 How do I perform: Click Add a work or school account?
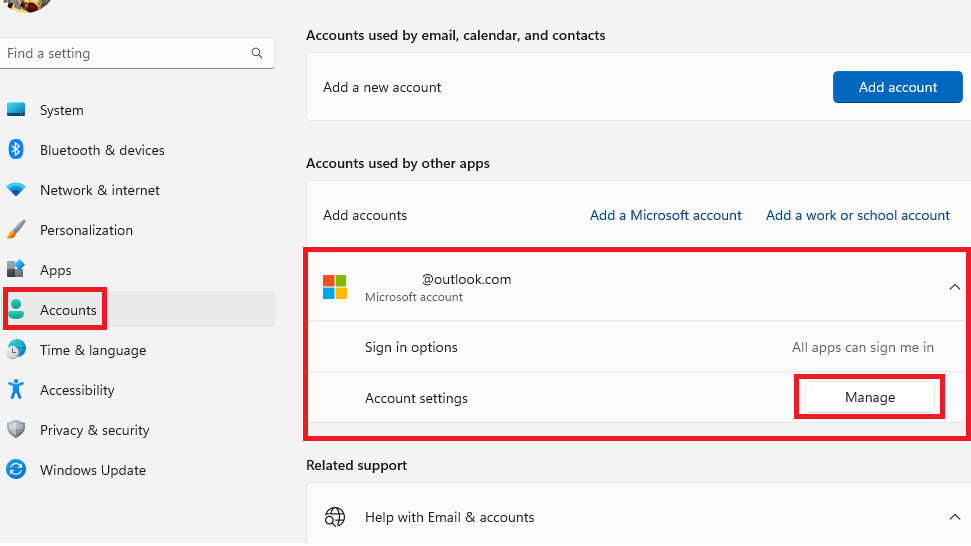(858, 215)
